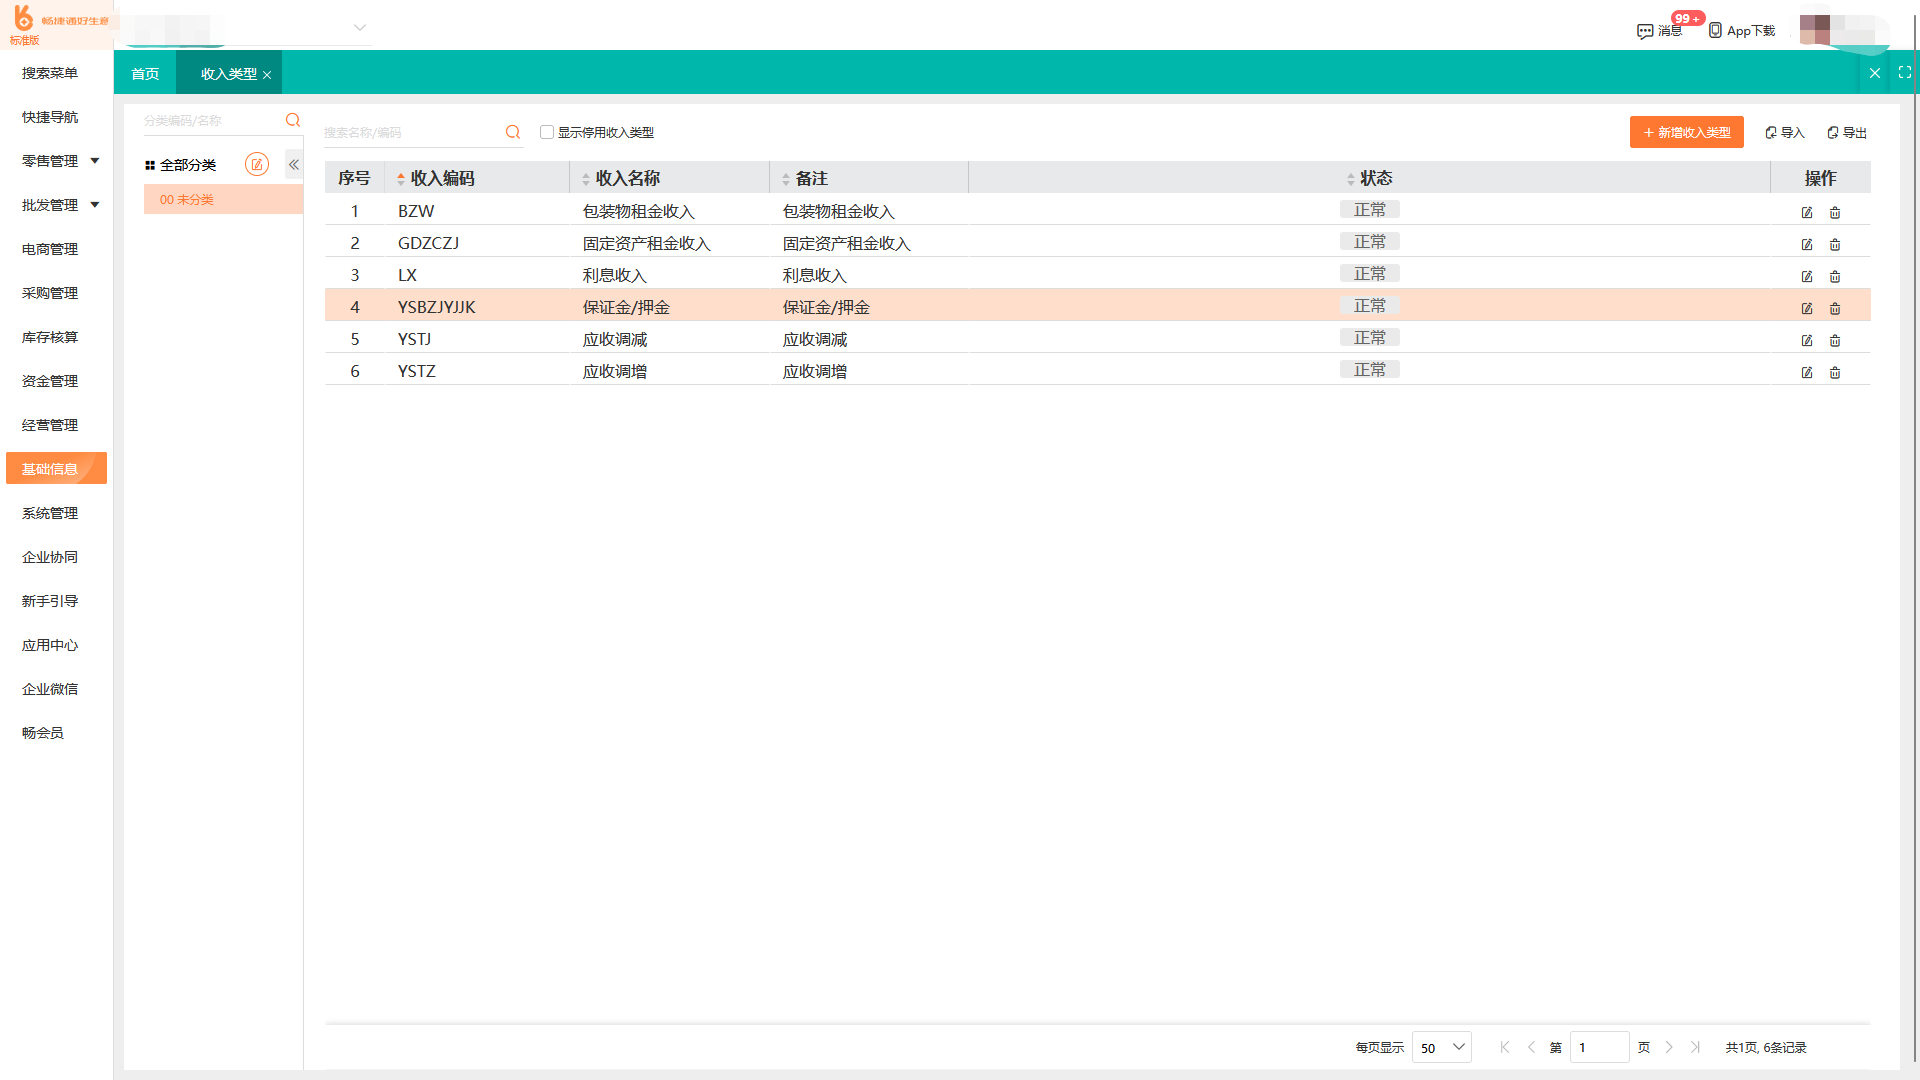Click the search magnifier icon

[514, 132]
